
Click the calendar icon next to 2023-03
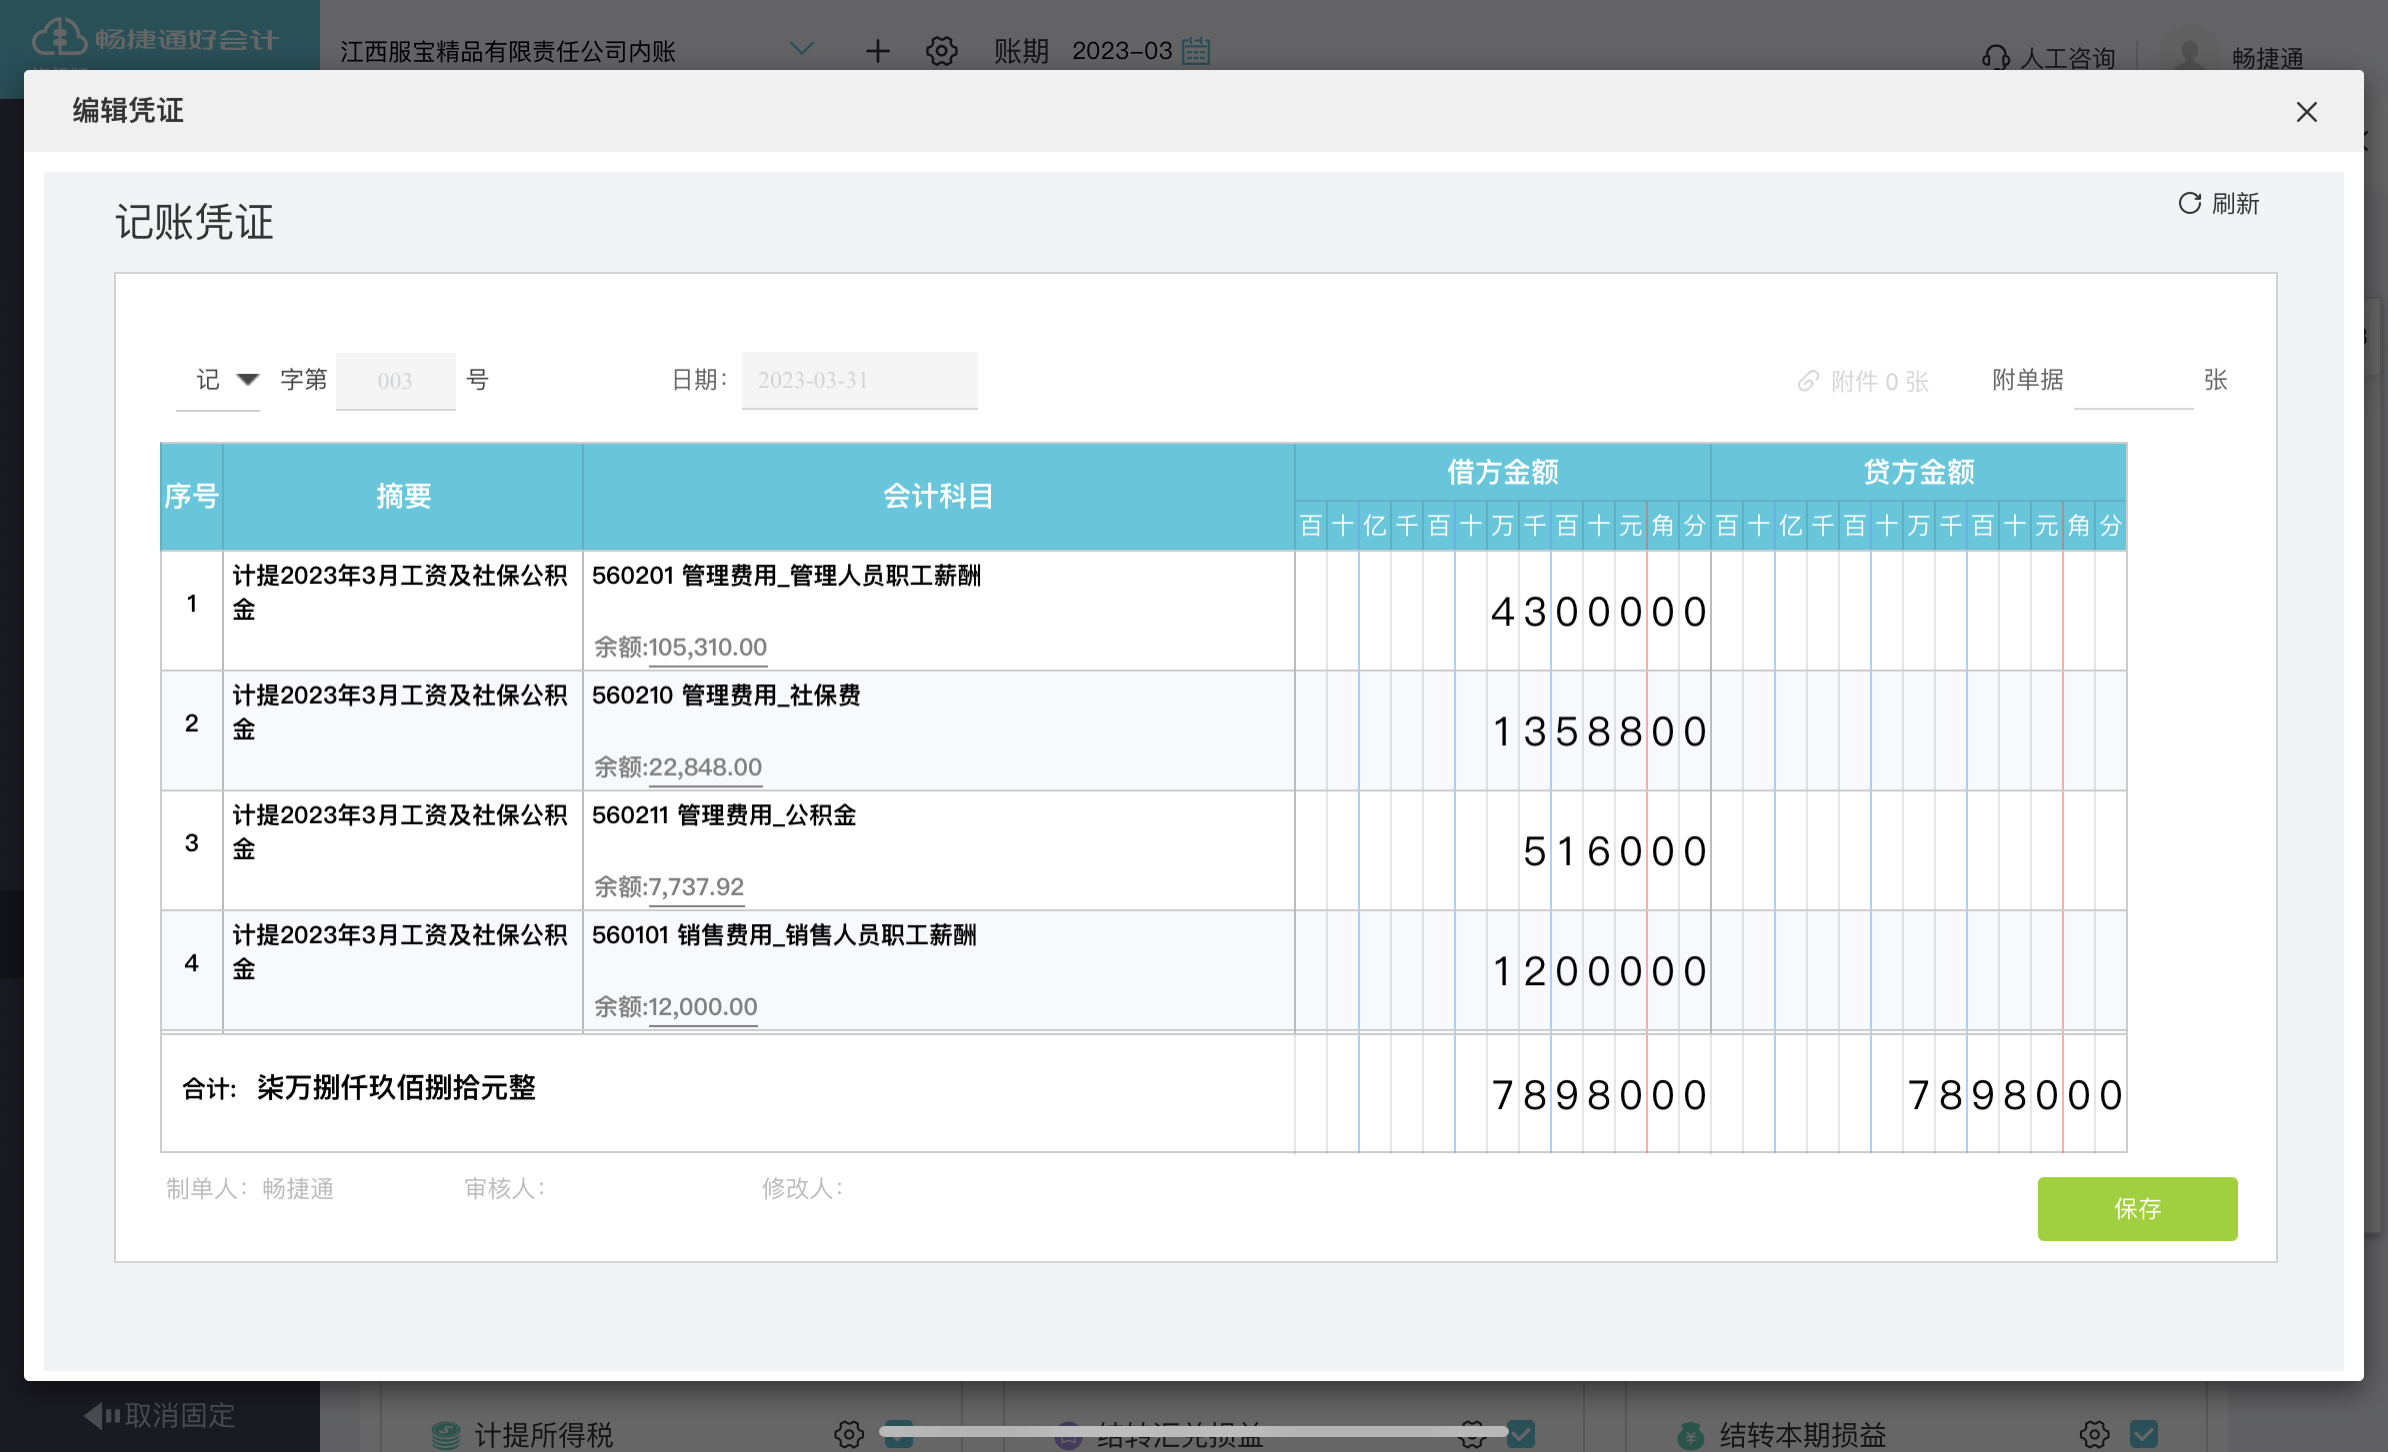pyautogui.click(x=1199, y=49)
